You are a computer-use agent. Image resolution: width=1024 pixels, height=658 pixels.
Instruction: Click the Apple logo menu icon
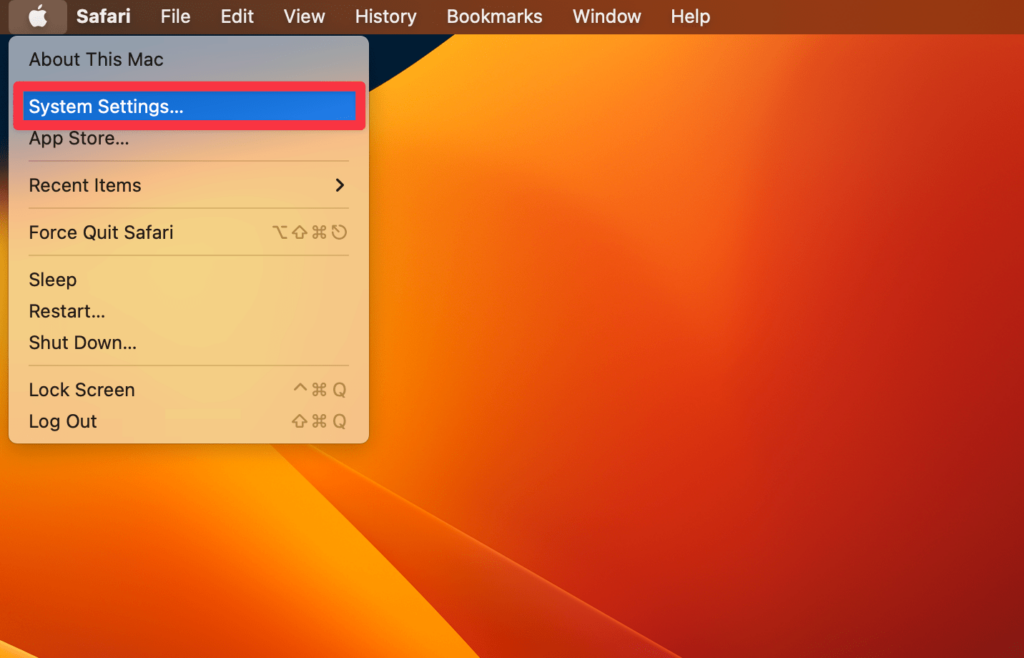pyautogui.click(x=38, y=16)
